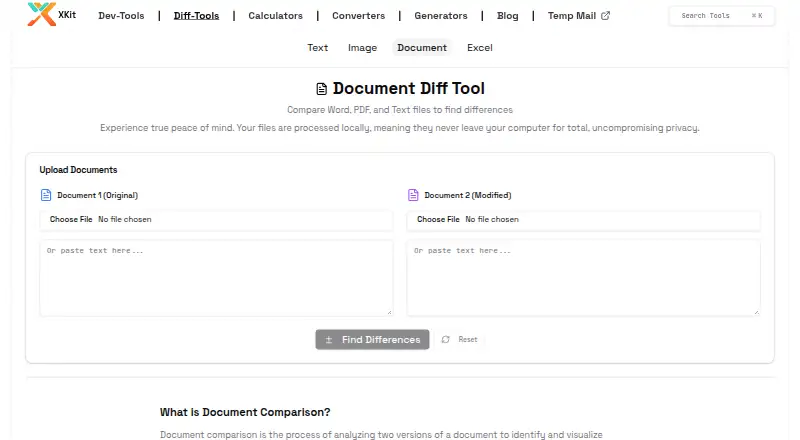Open the Temp Mail link
Image resolution: width=800 pixels, height=440 pixels.
(x=579, y=16)
